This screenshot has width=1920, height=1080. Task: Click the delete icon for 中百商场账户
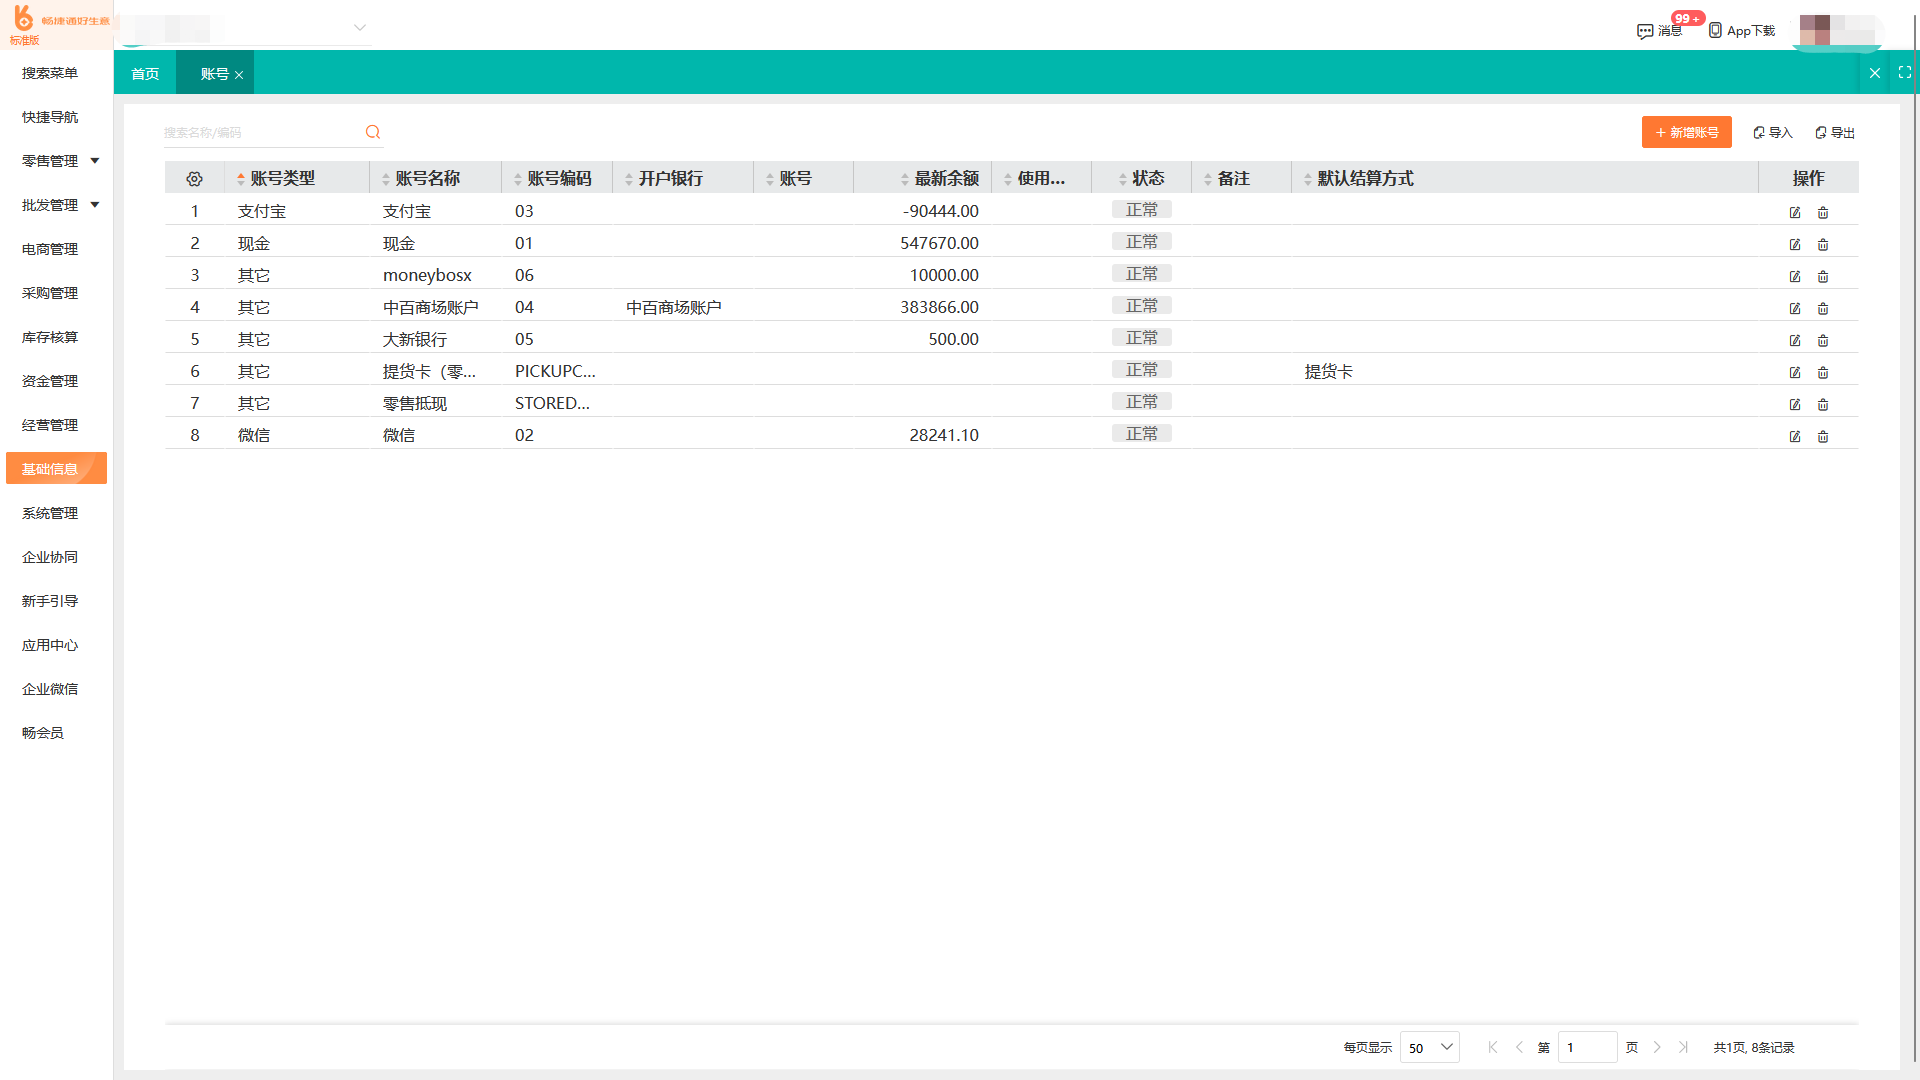pyautogui.click(x=1822, y=306)
